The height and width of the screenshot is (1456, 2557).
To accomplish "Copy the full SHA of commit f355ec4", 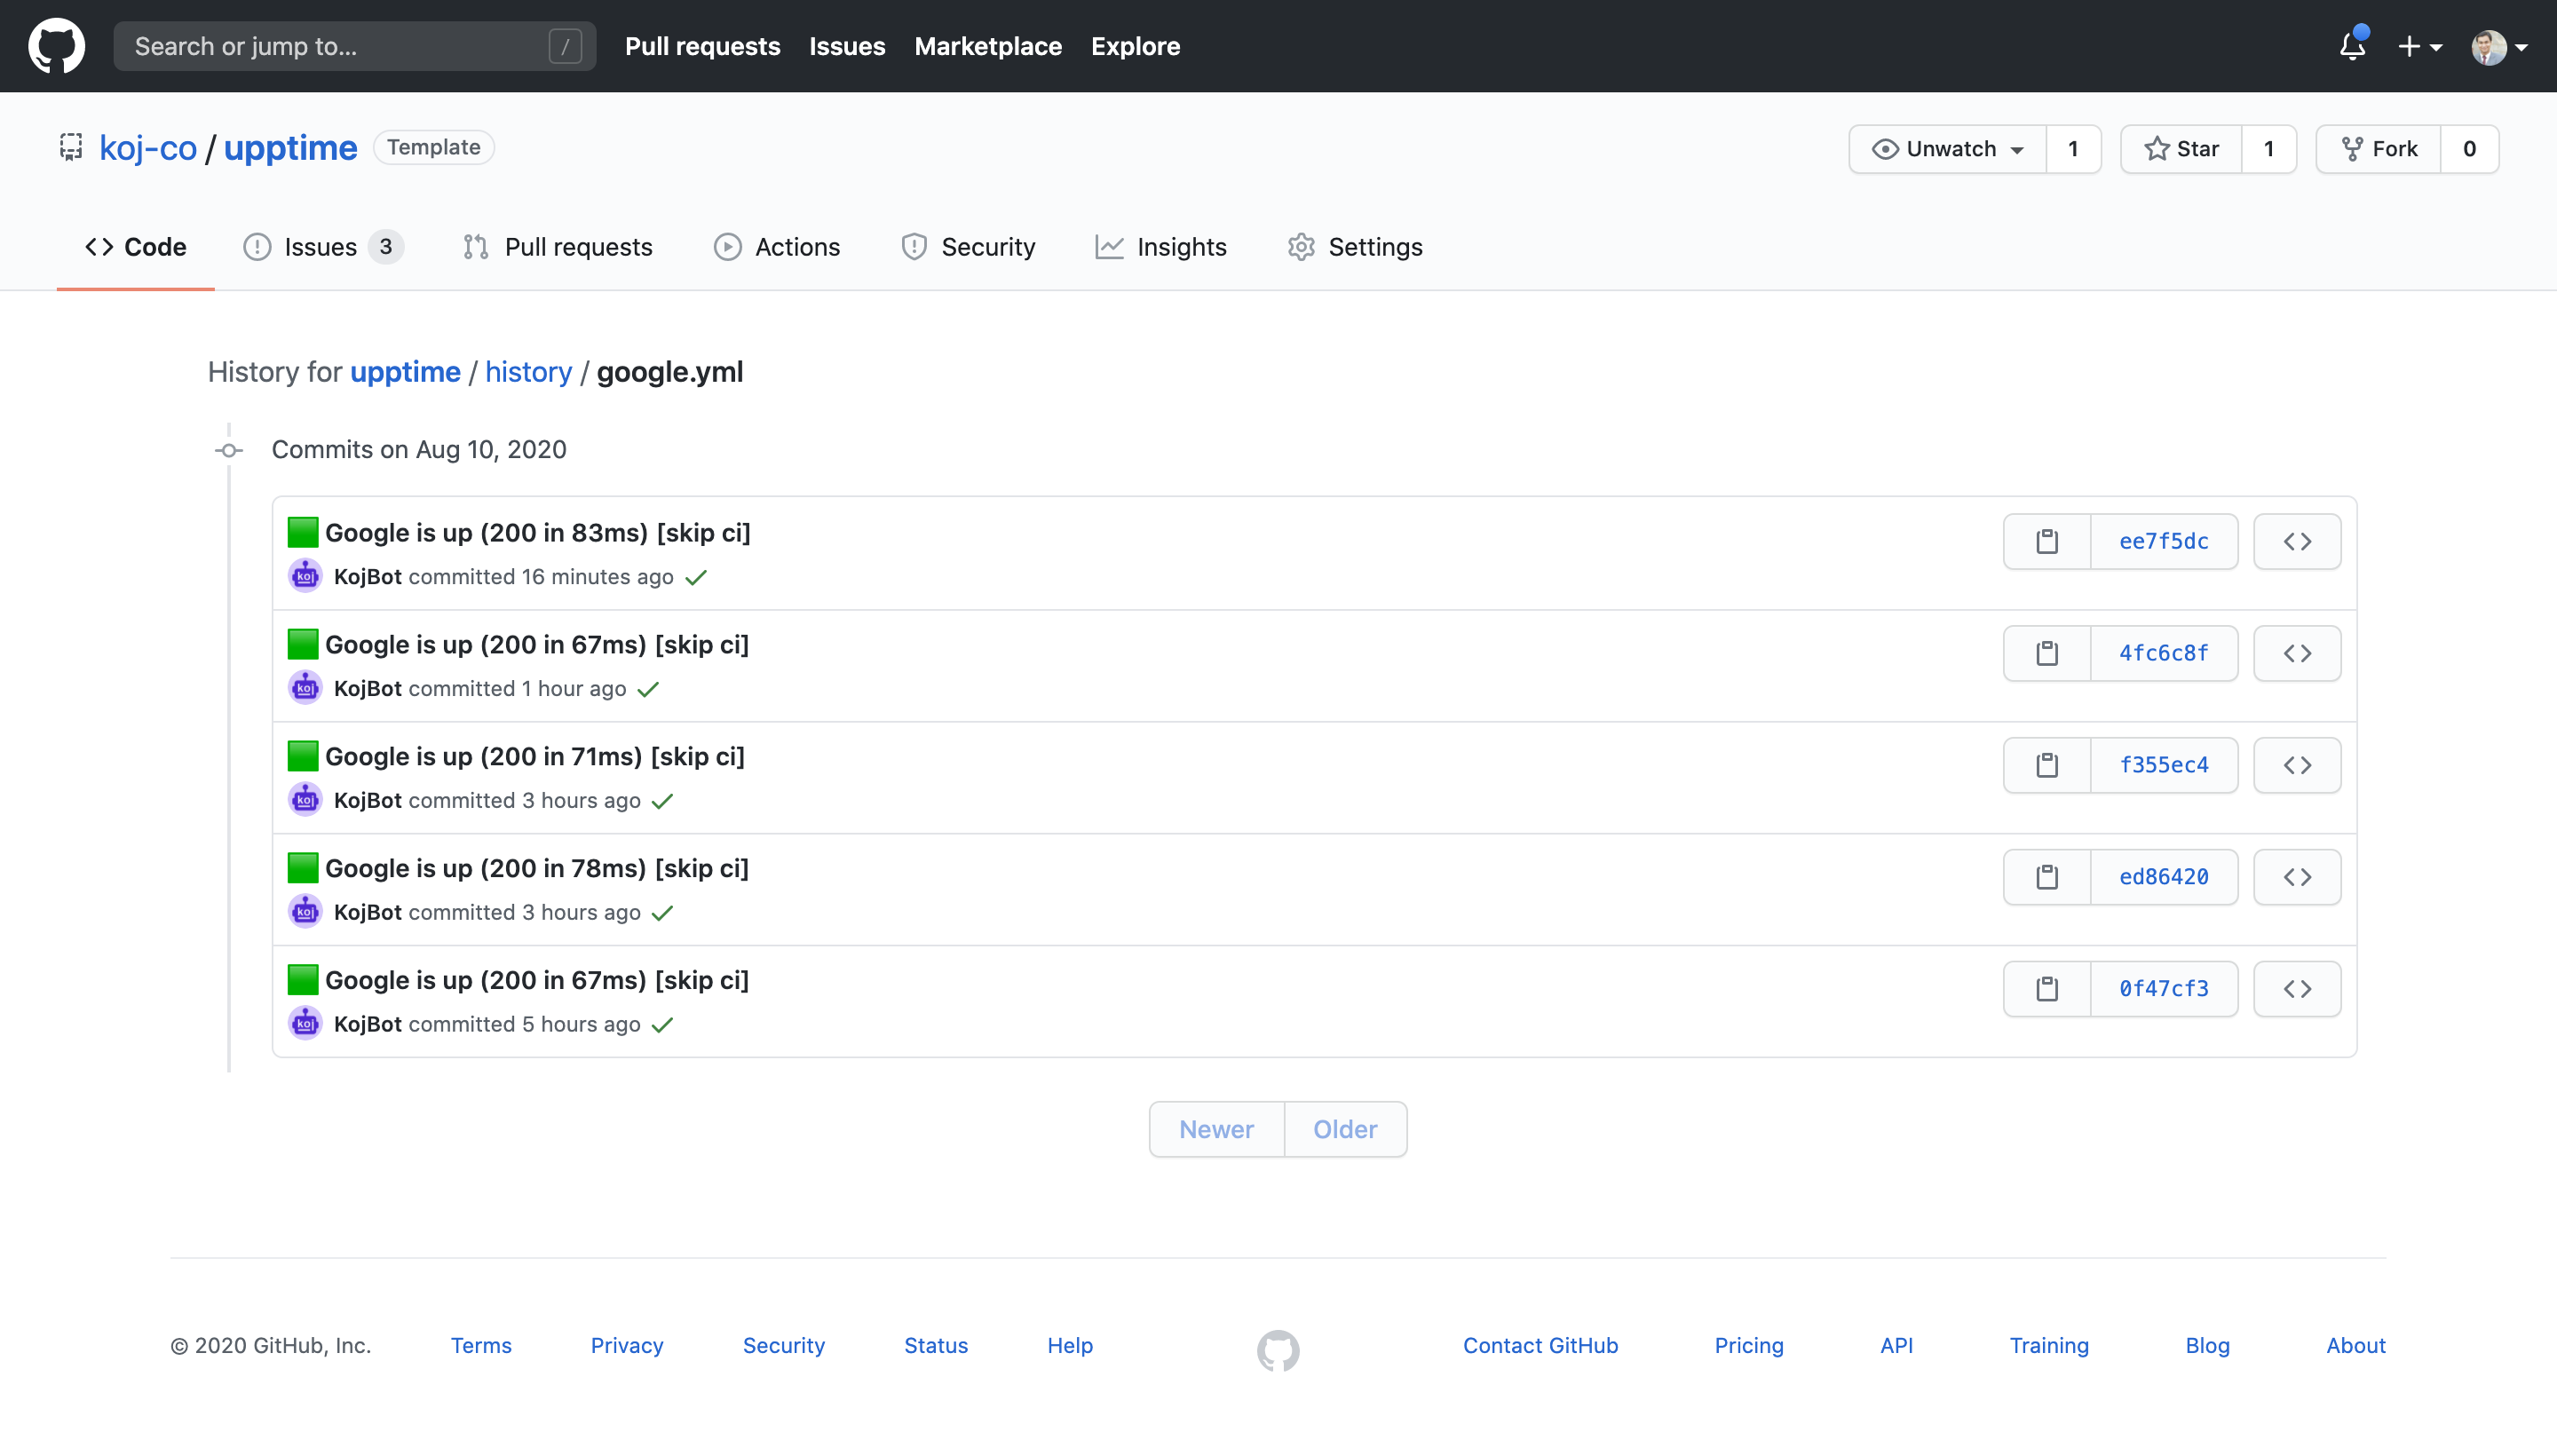I will pyautogui.click(x=2046, y=764).
